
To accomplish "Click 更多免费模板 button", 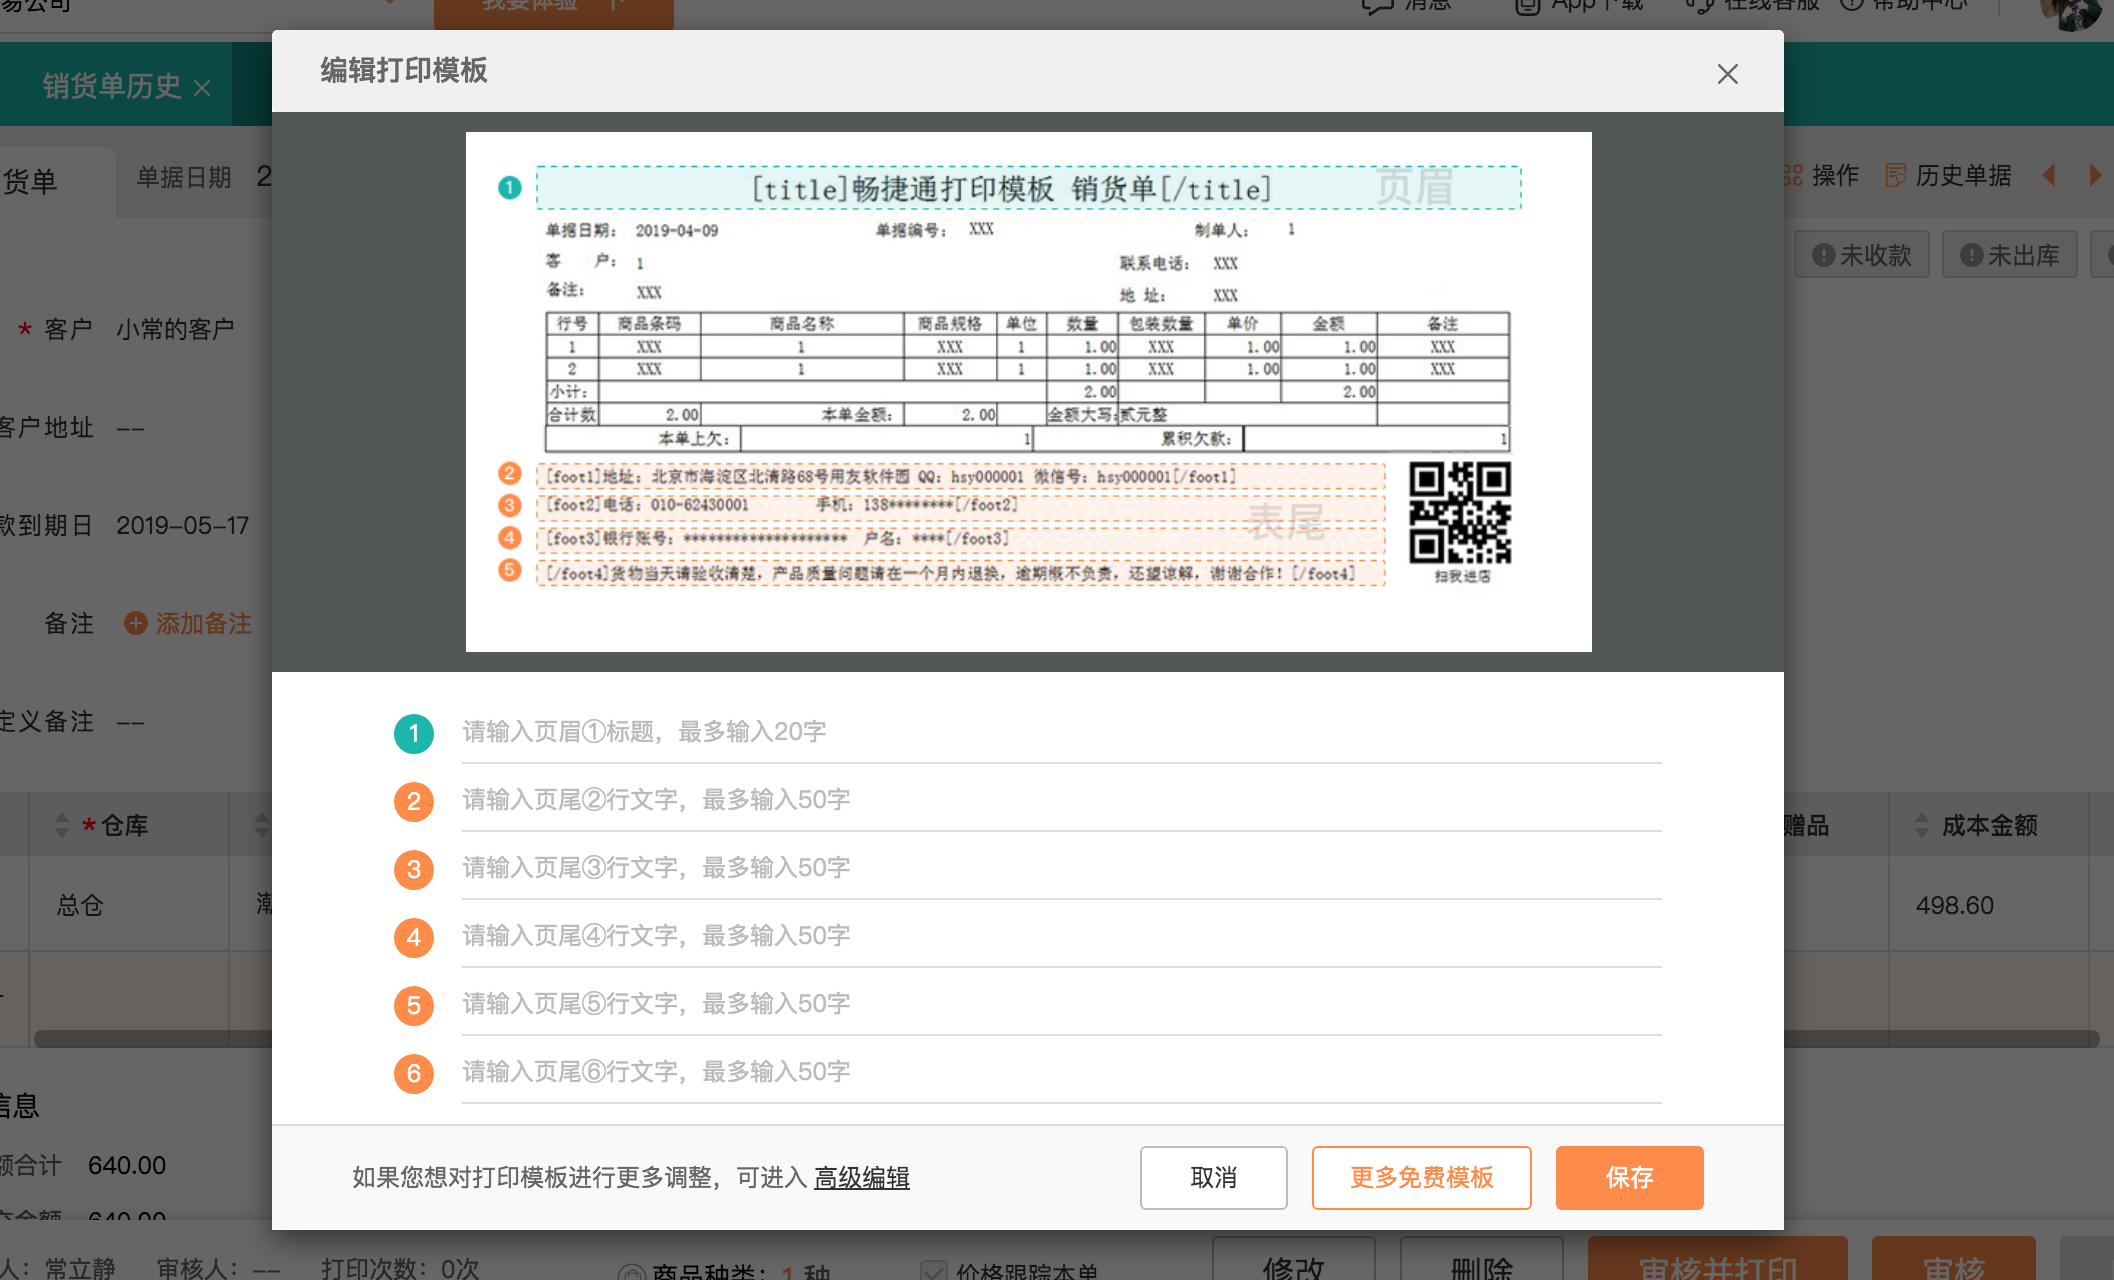I will [1421, 1176].
